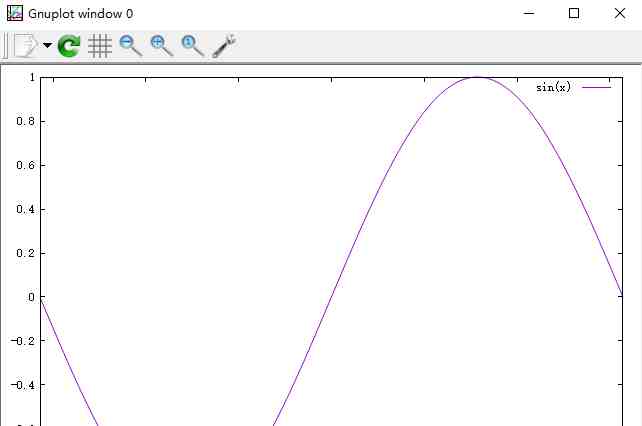Screen dimensions: 642x426
Task: Click the sin(x) legend label
Action: [x=553, y=88]
